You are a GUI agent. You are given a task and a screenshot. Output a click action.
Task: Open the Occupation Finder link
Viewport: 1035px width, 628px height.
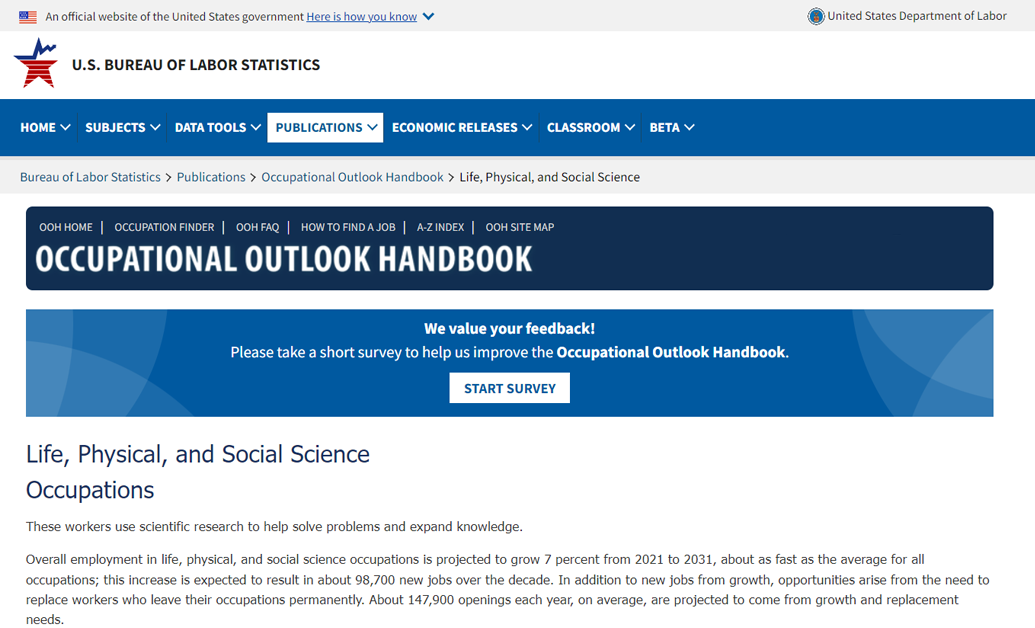pos(164,227)
